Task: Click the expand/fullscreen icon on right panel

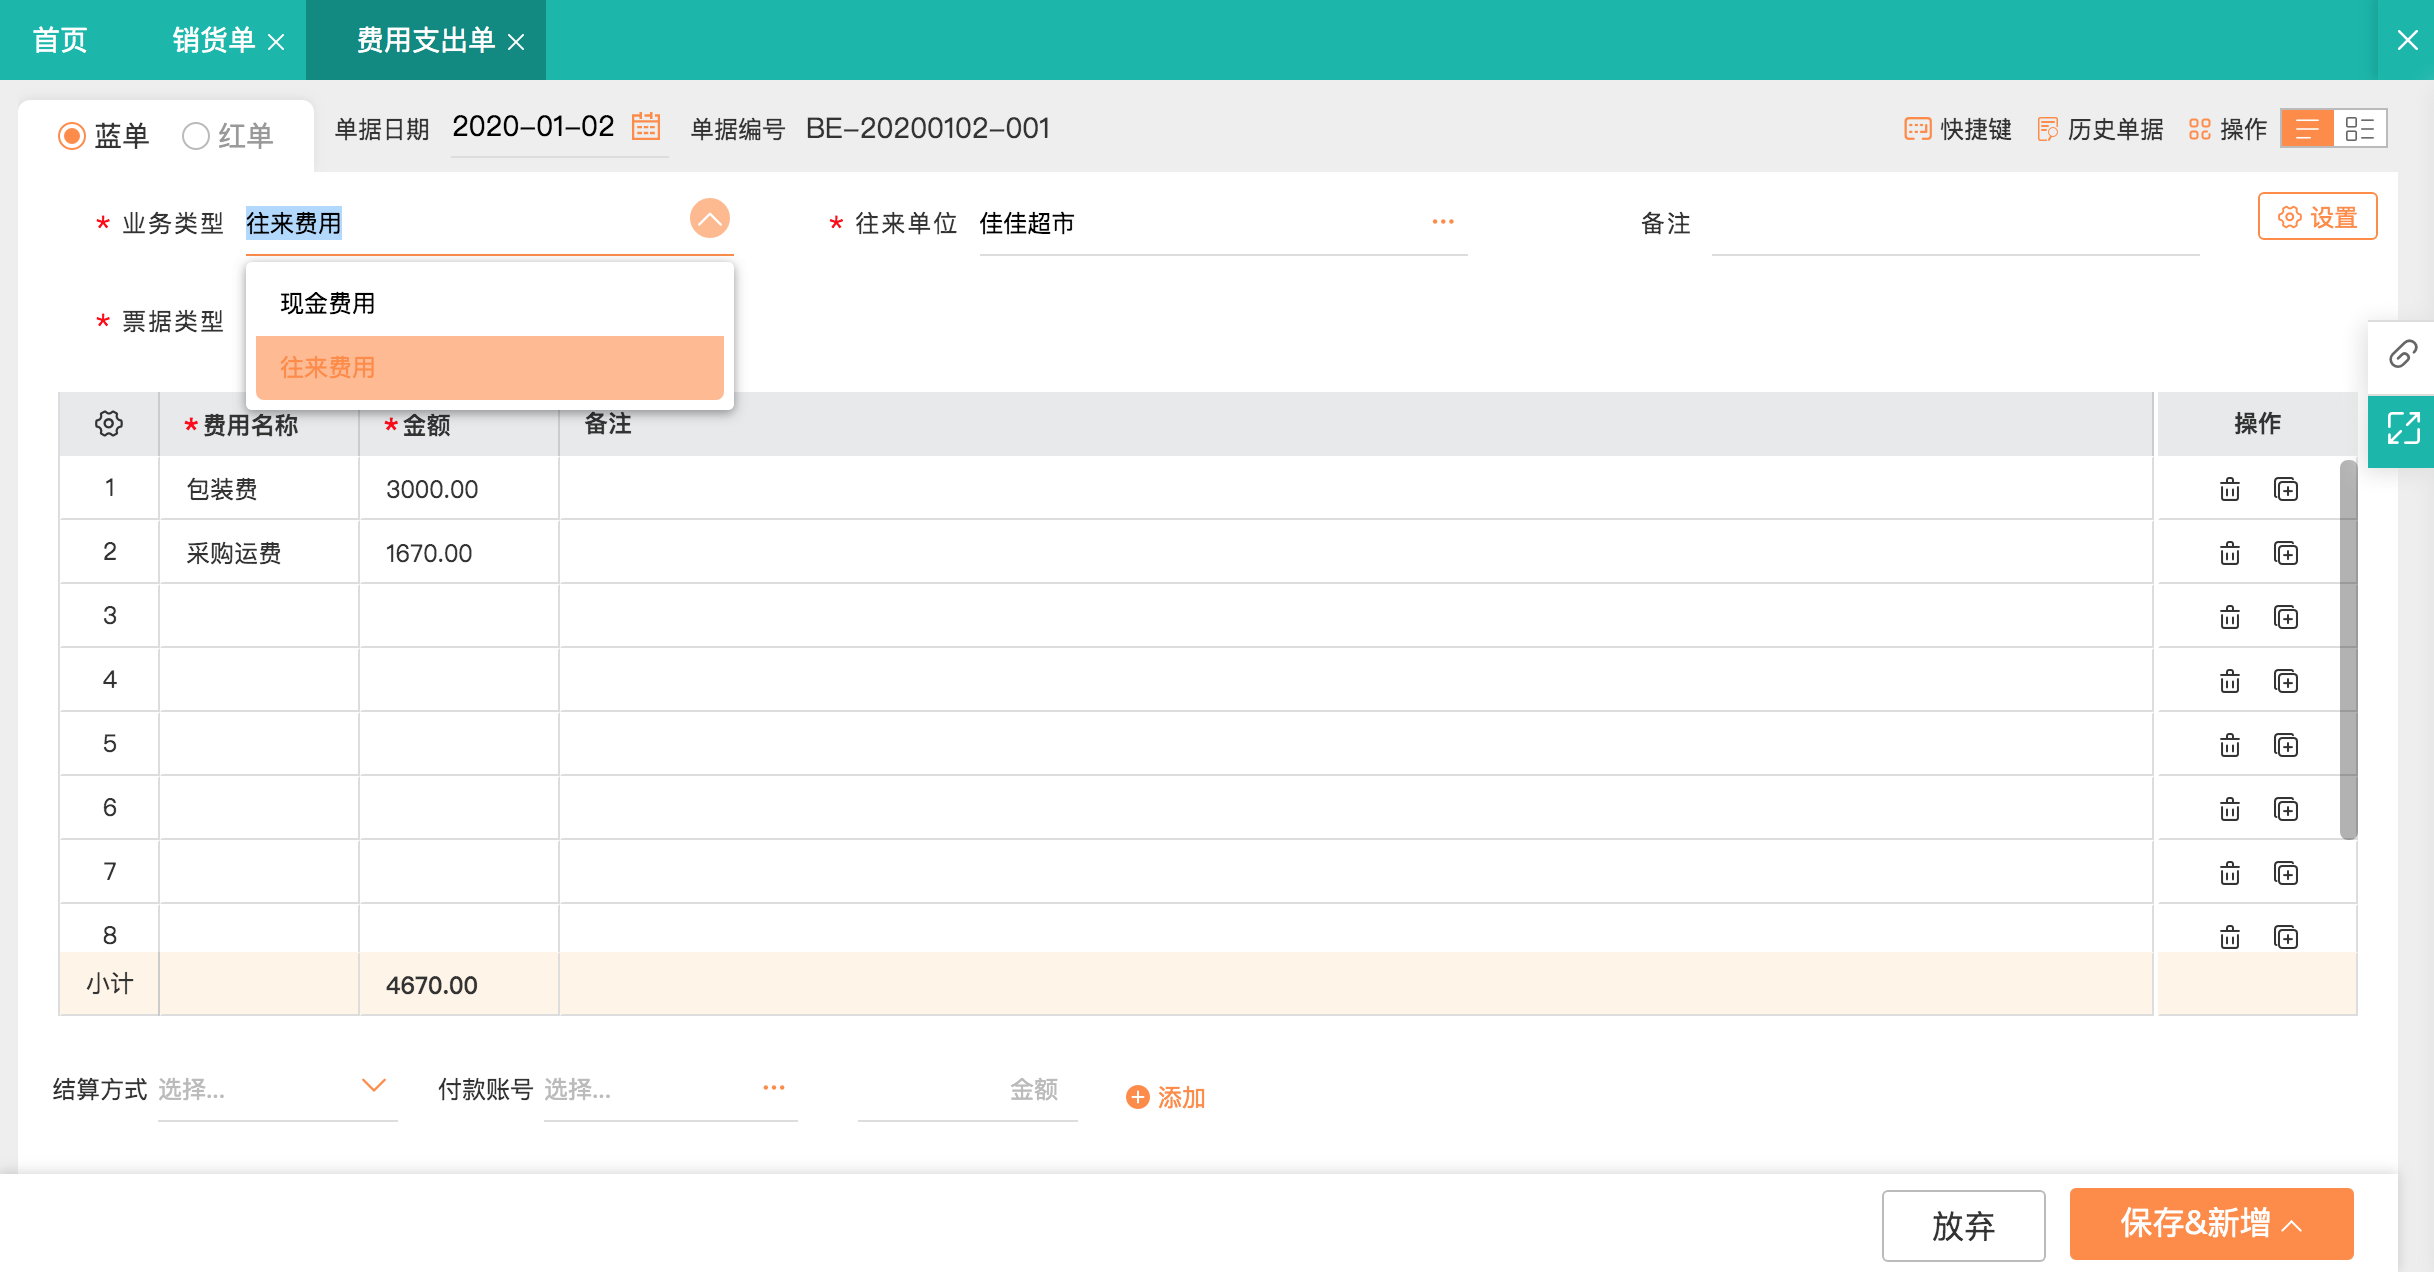Action: 2405,425
